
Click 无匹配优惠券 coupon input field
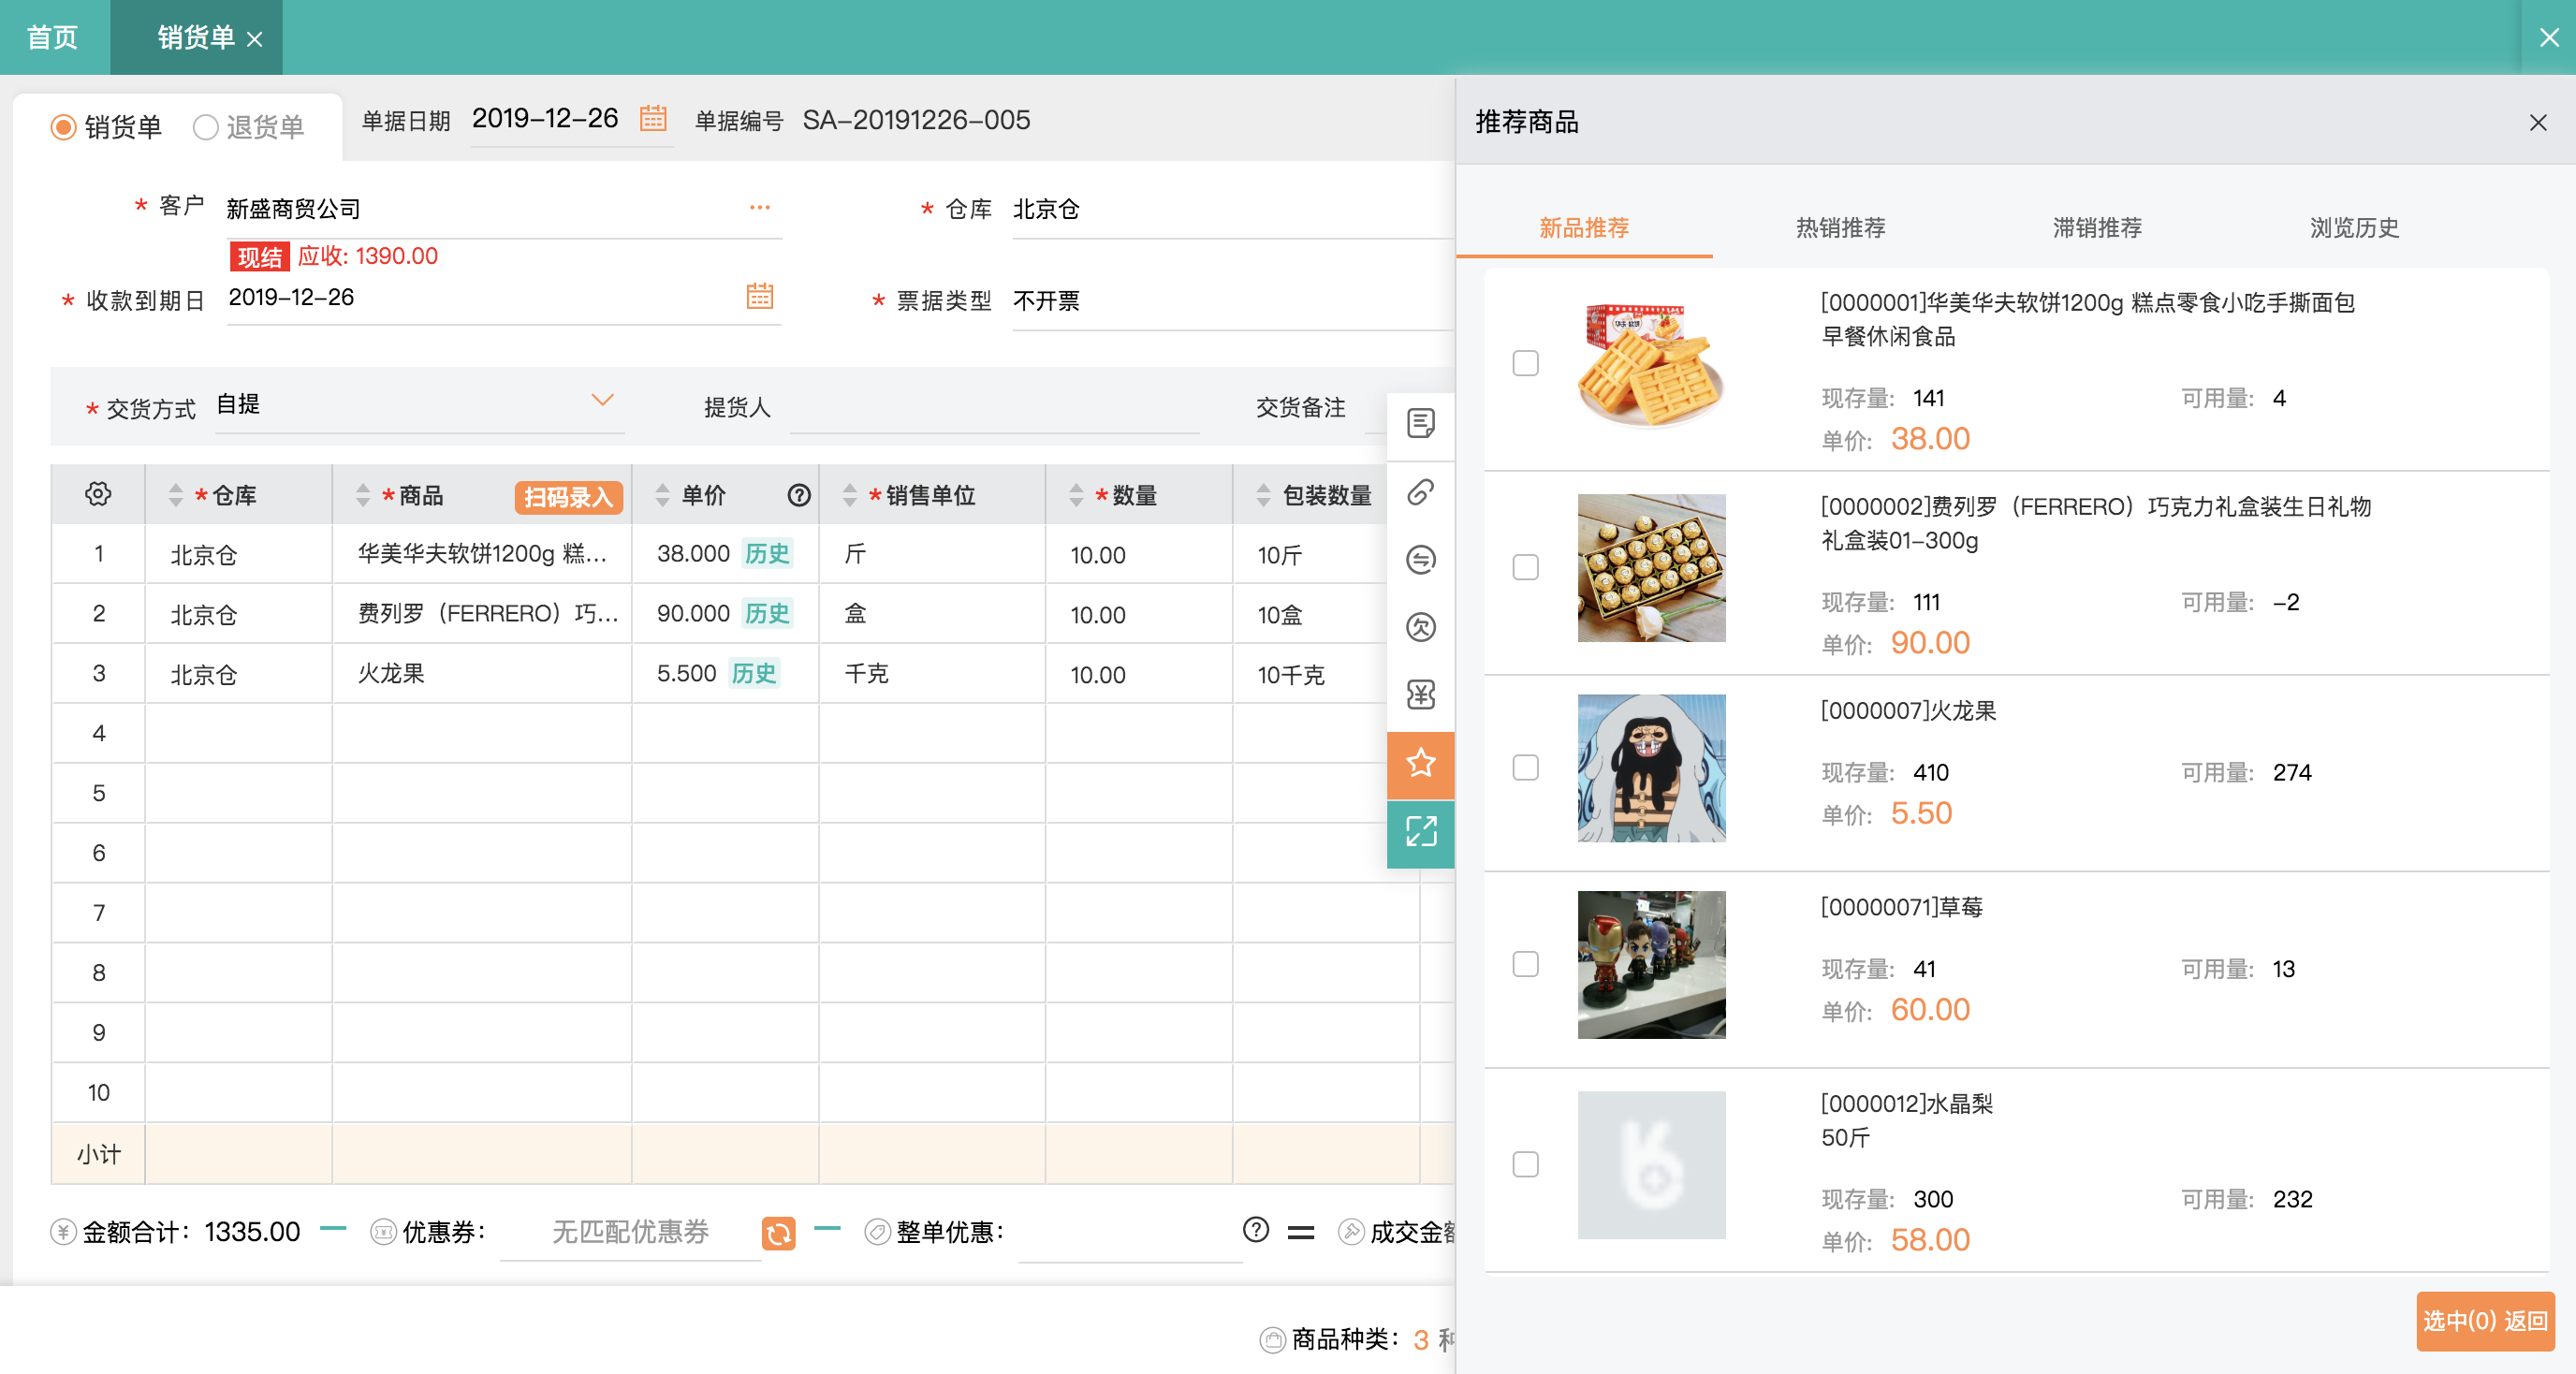(x=630, y=1231)
